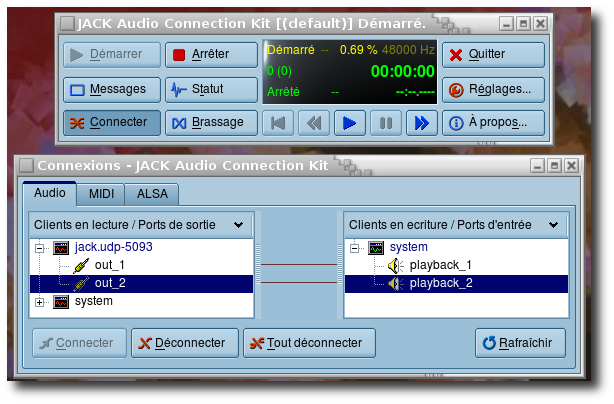Quit the application with Quitter

(493, 55)
